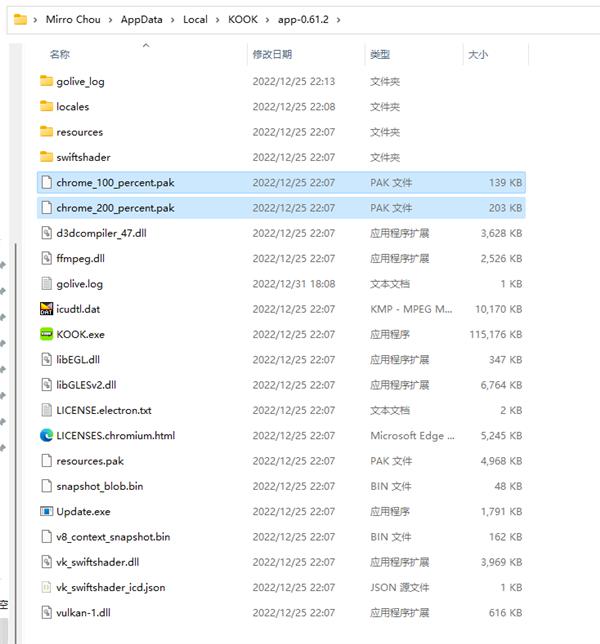Navigate to Local in the address path
Image resolution: width=600 pixels, height=644 pixels.
tap(195, 19)
